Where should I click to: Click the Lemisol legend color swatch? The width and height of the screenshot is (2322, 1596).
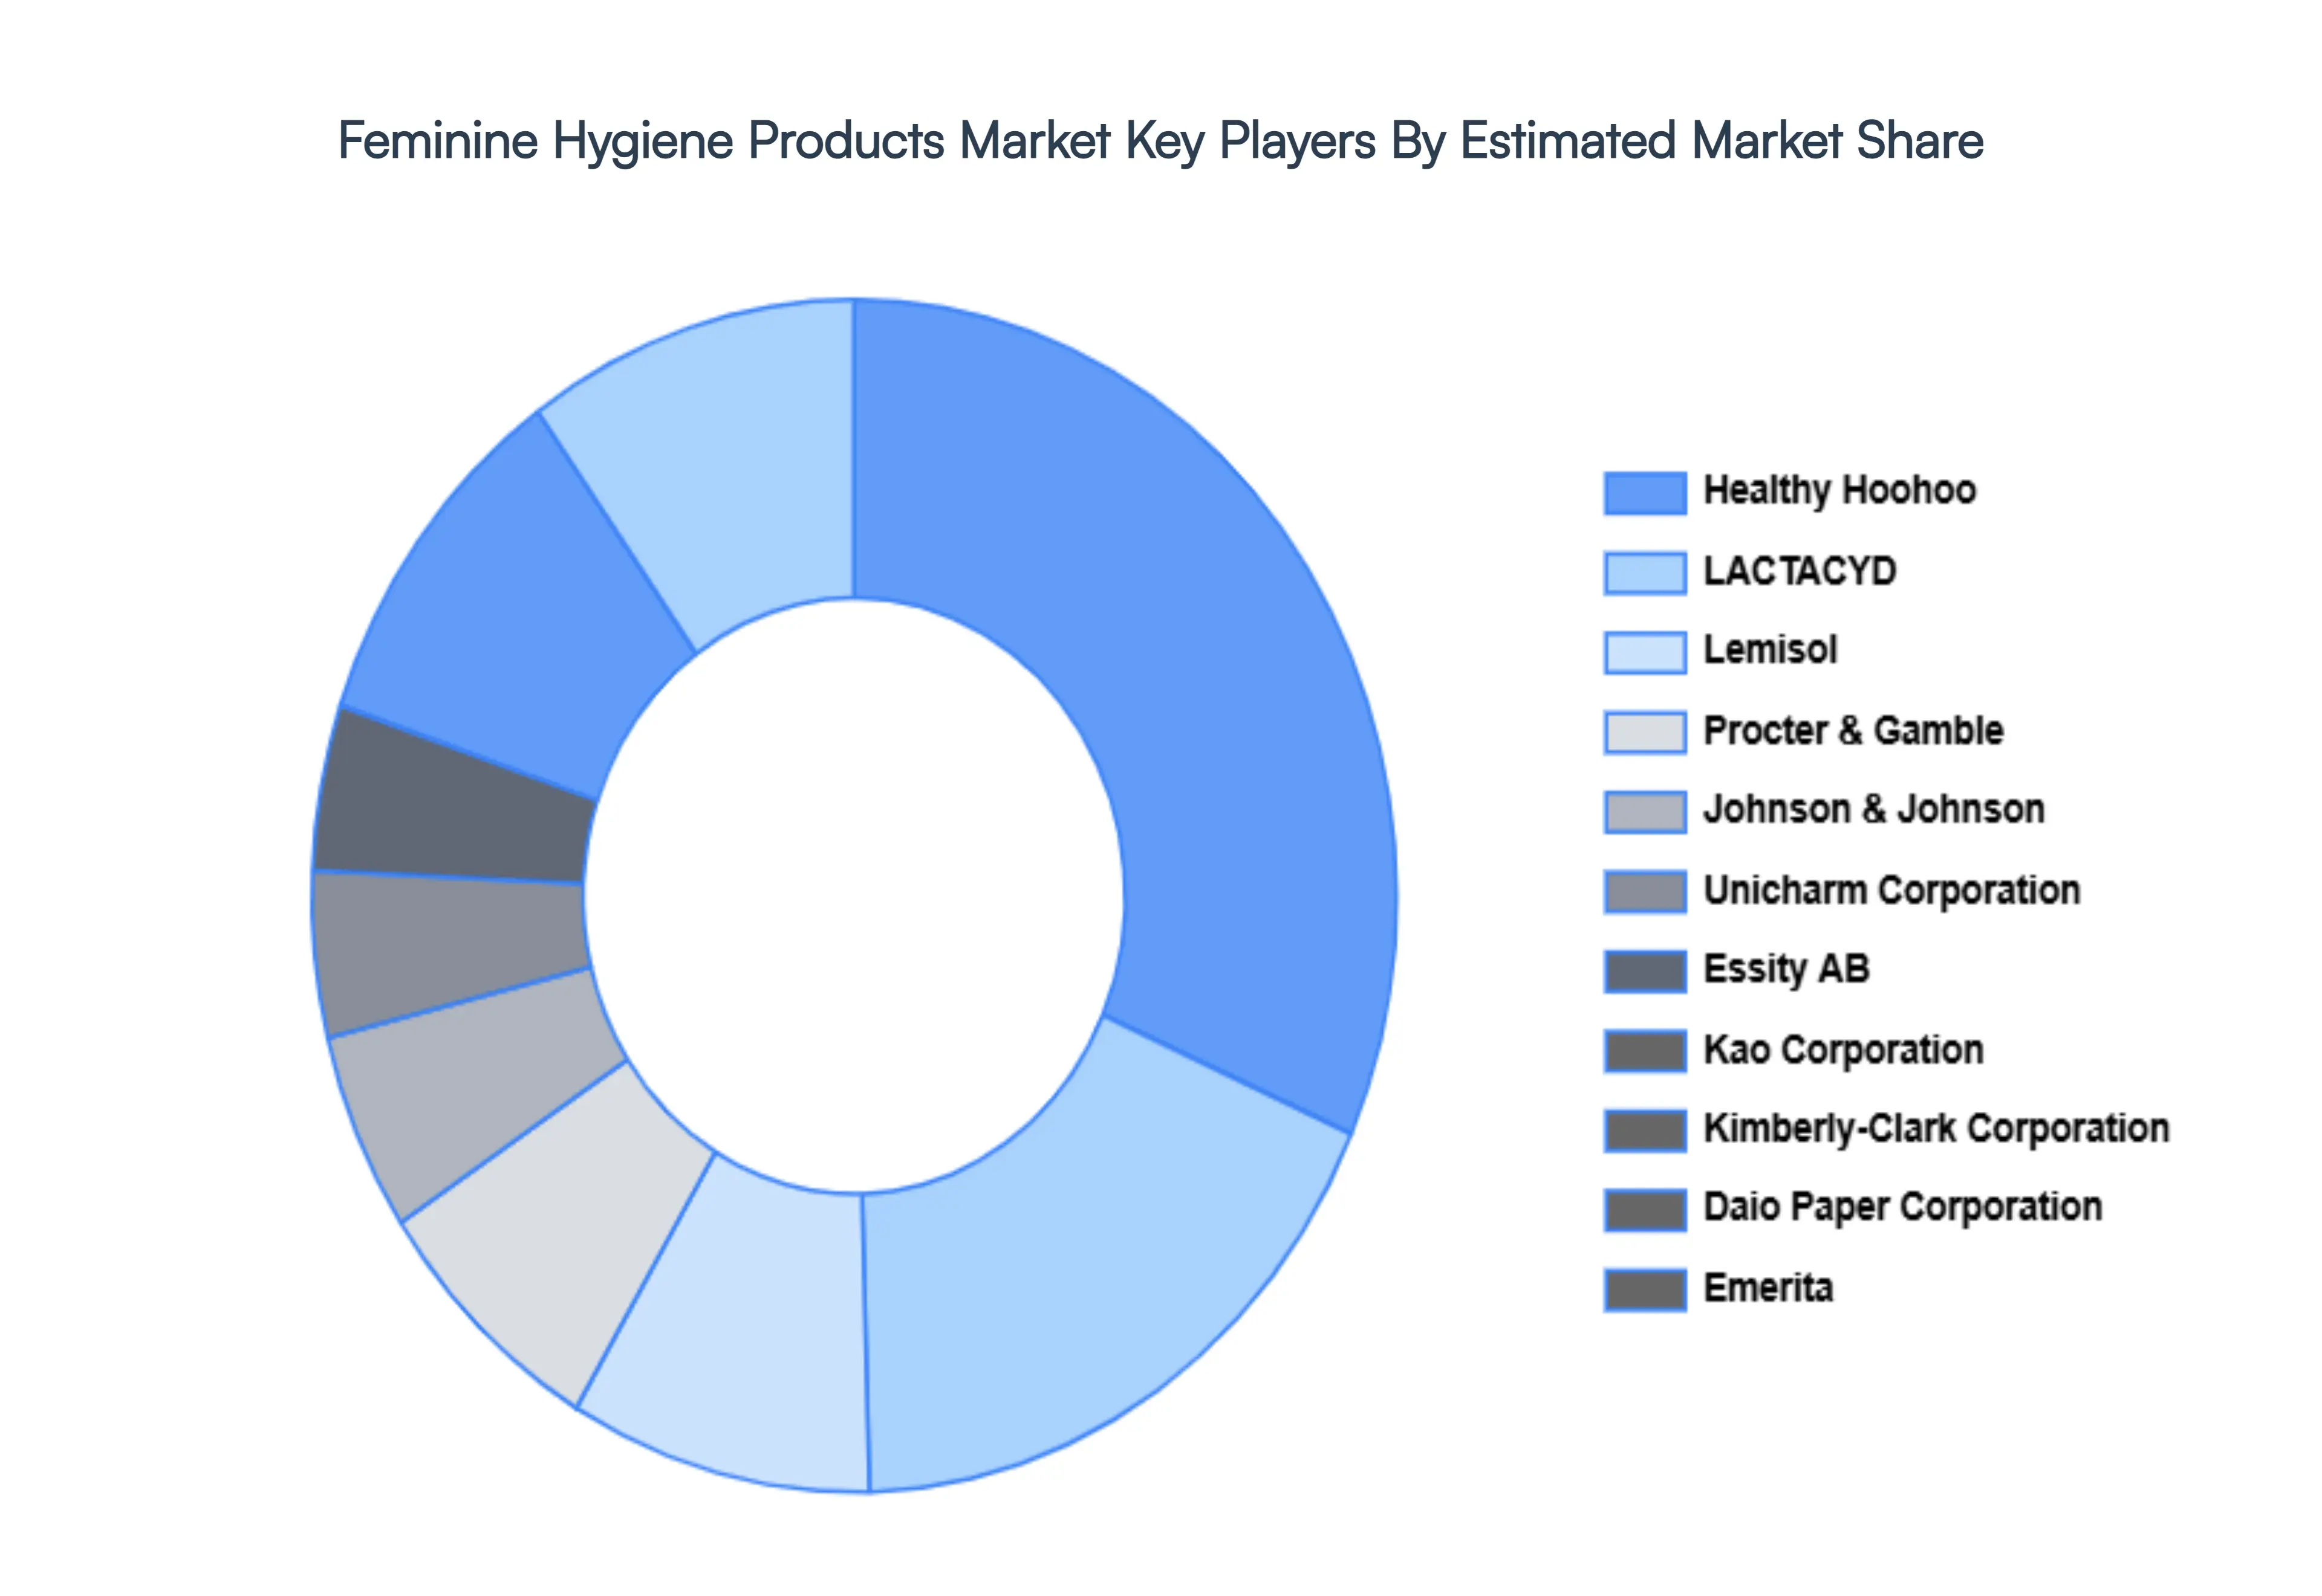click(x=1645, y=650)
